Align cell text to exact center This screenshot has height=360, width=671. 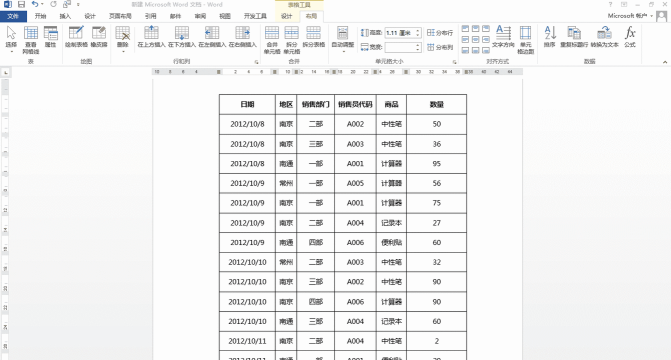coord(475,39)
